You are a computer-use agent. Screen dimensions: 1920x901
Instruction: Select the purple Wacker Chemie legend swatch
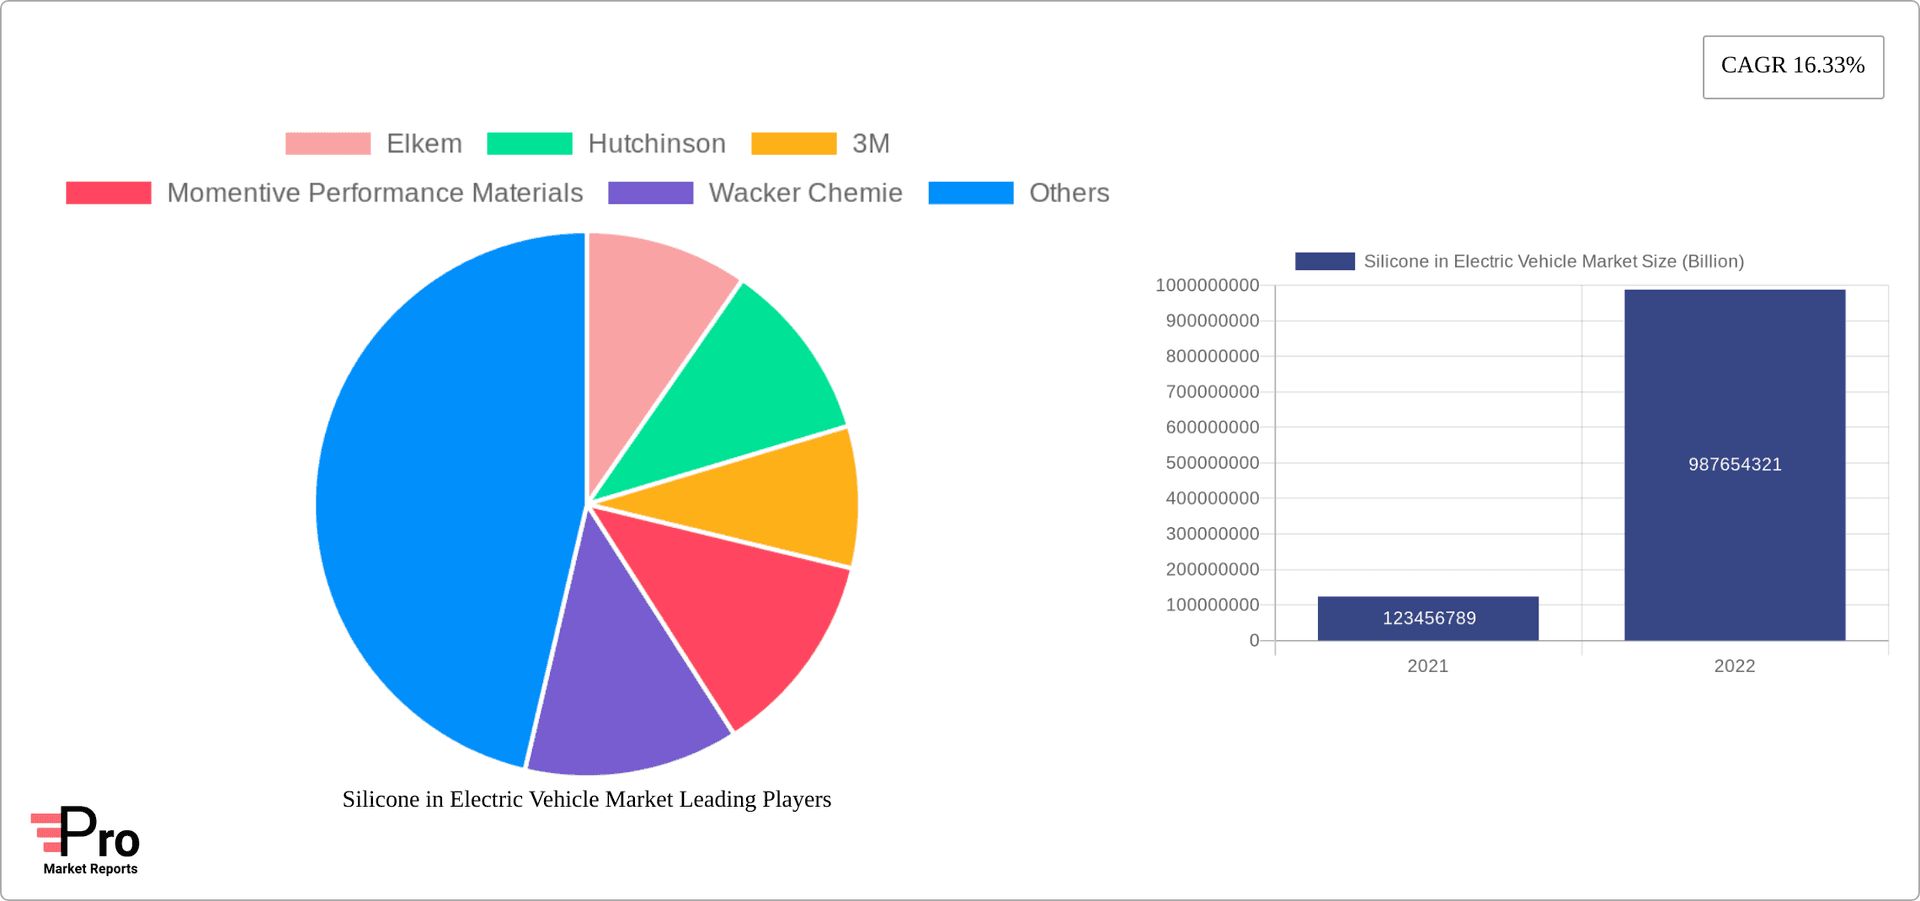[651, 192]
